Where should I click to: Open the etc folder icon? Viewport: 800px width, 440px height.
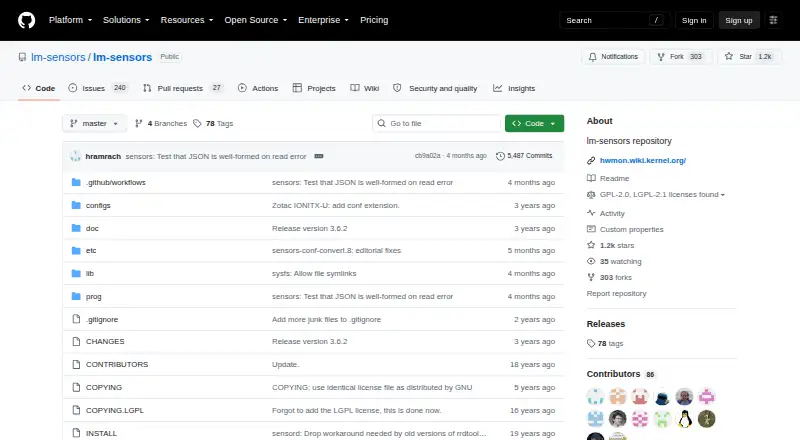pos(76,251)
